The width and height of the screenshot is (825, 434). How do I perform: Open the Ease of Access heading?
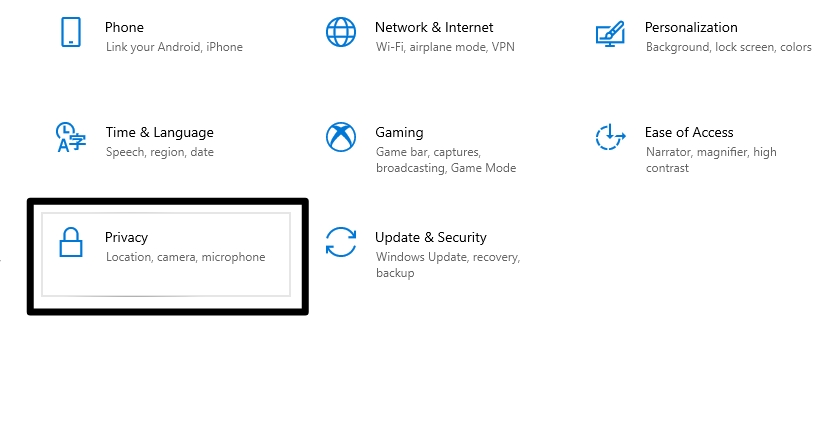tap(689, 133)
